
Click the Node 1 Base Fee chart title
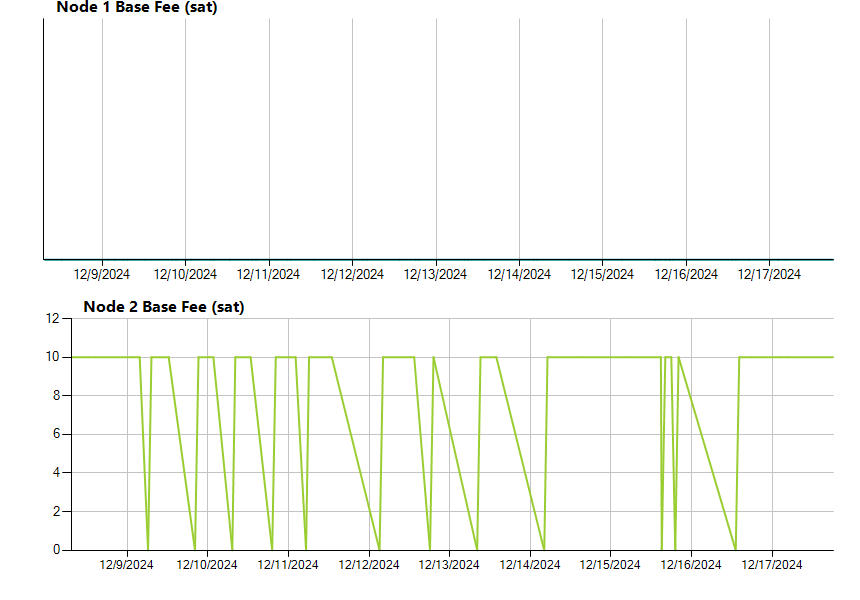(x=137, y=8)
